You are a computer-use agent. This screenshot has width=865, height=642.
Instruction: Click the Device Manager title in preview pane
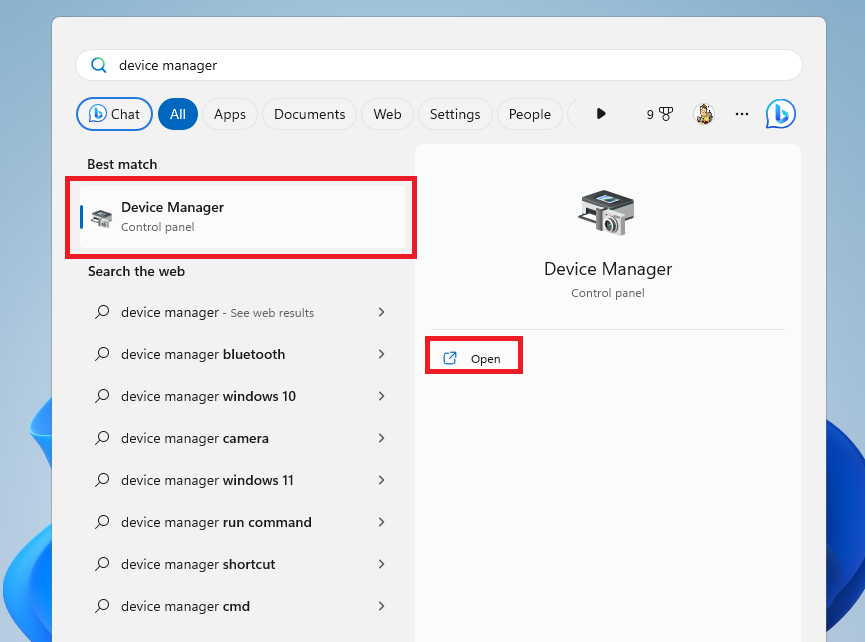(608, 269)
